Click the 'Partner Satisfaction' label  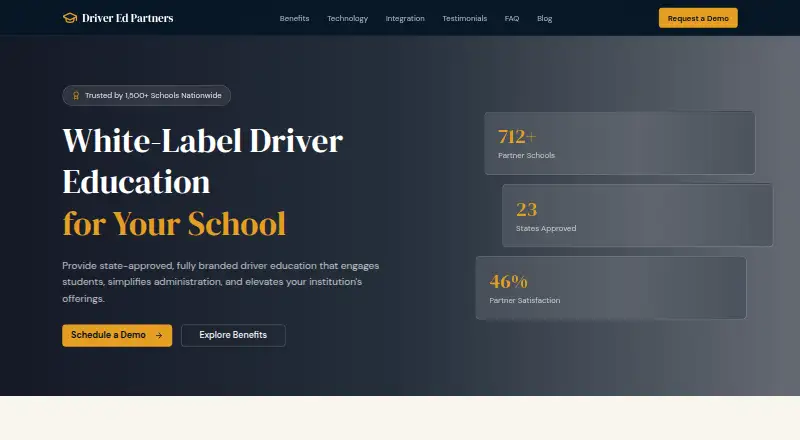click(x=524, y=301)
